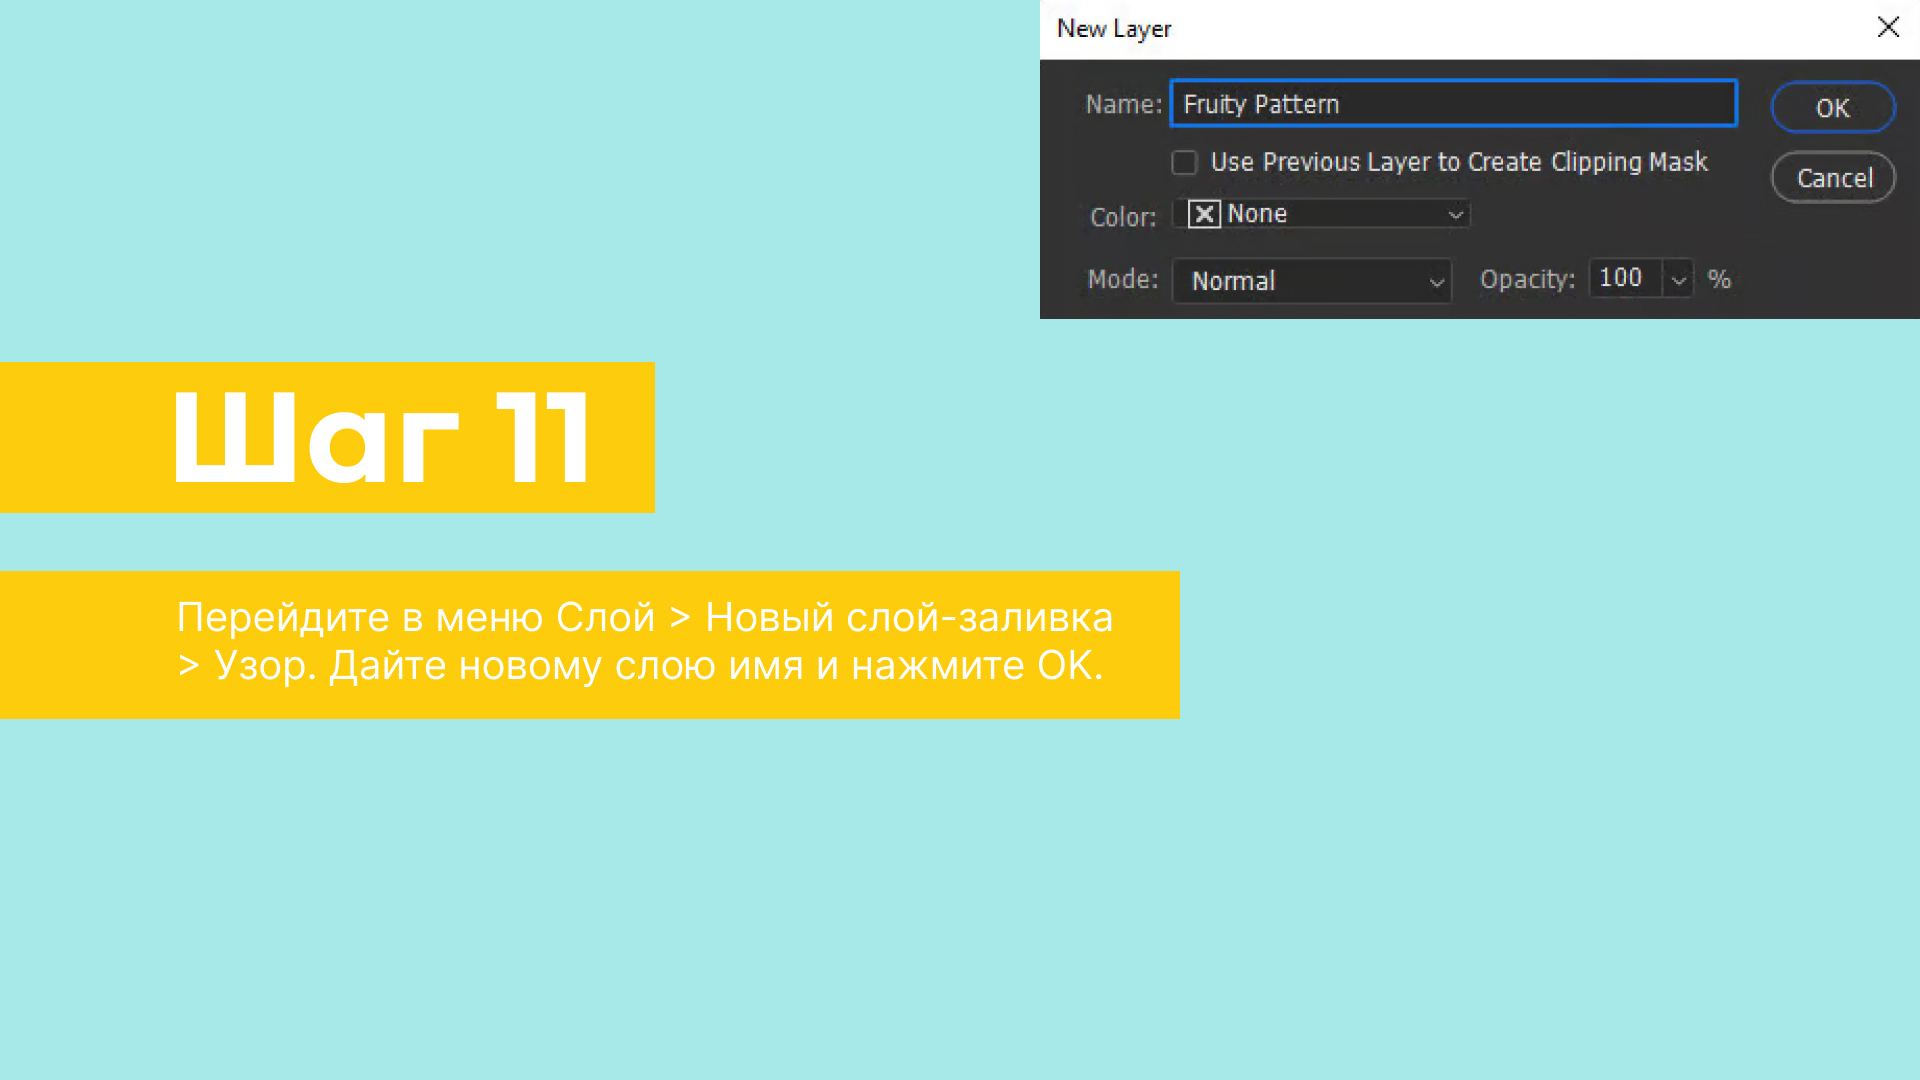Click the Mode blend mode selector
This screenshot has width=1920, height=1080.
pos(1311,280)
